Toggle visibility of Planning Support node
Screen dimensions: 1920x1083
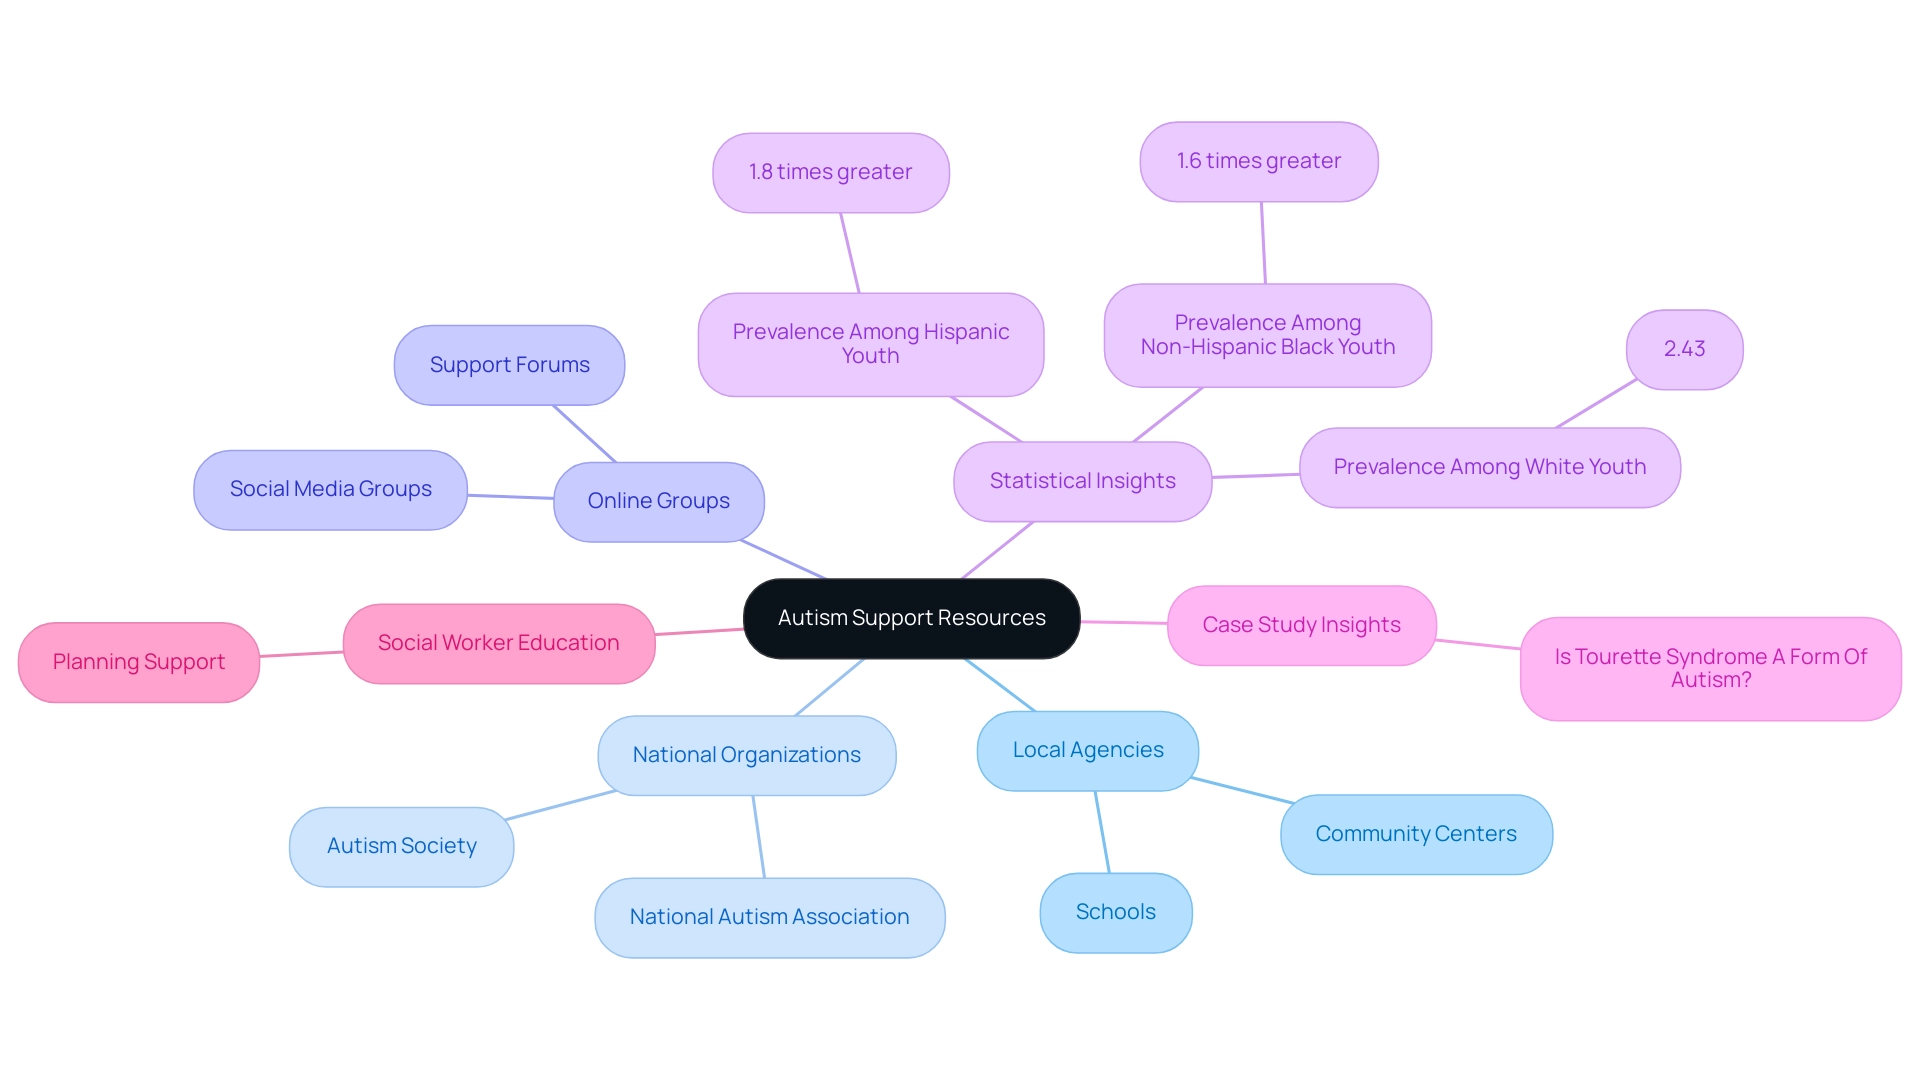point(142,650)
